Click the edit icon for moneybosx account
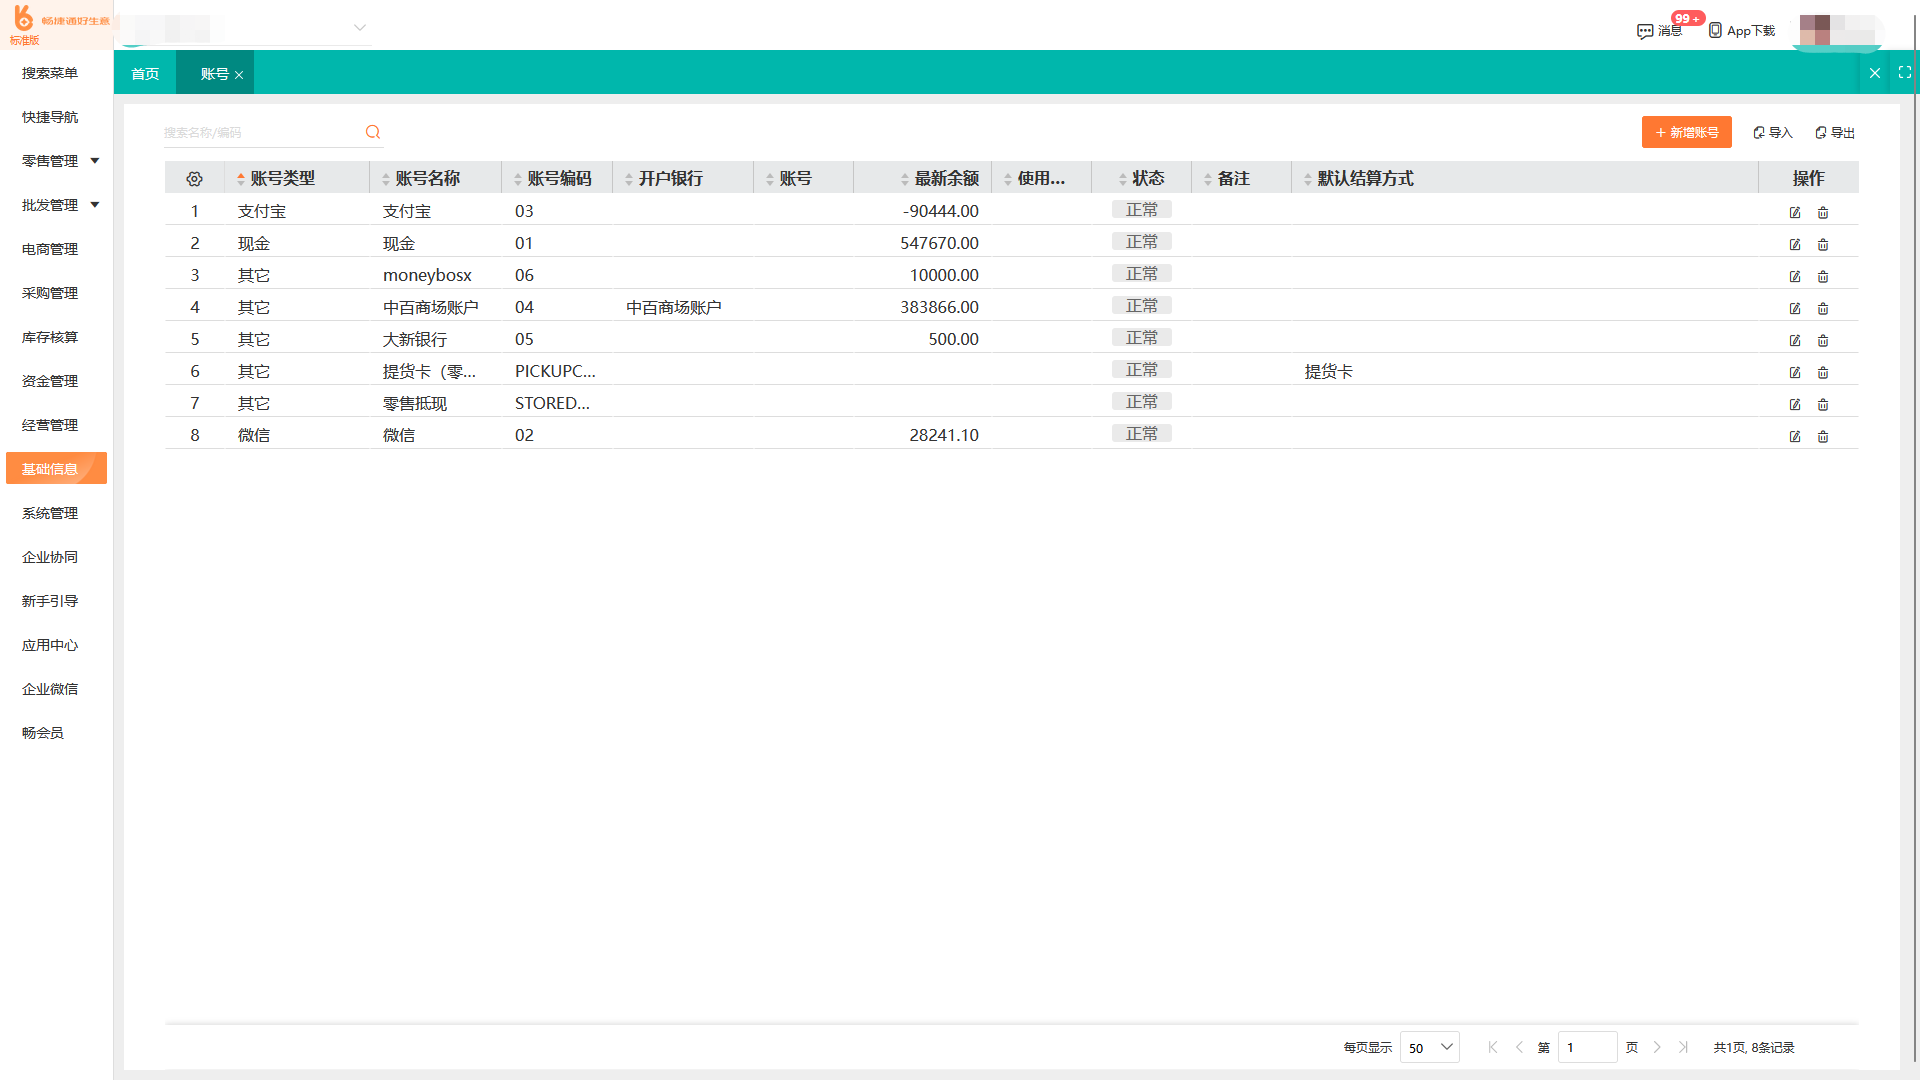This screenshot has width=1920, height=1080. pyautogui.click(x=1795, y=274)
